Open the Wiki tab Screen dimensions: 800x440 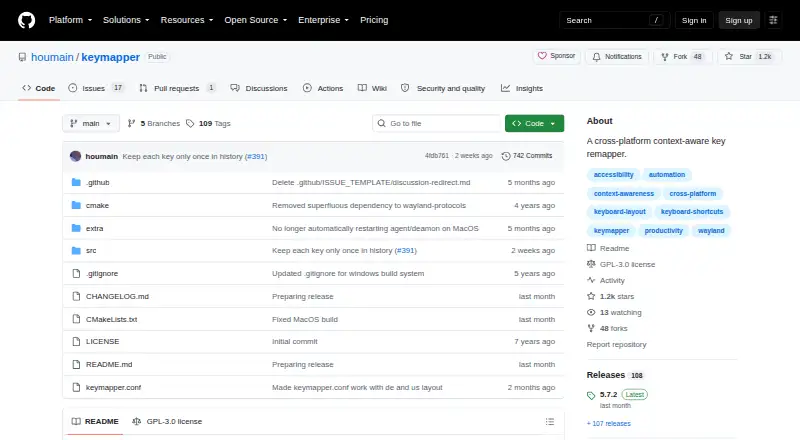pos(372,88)
